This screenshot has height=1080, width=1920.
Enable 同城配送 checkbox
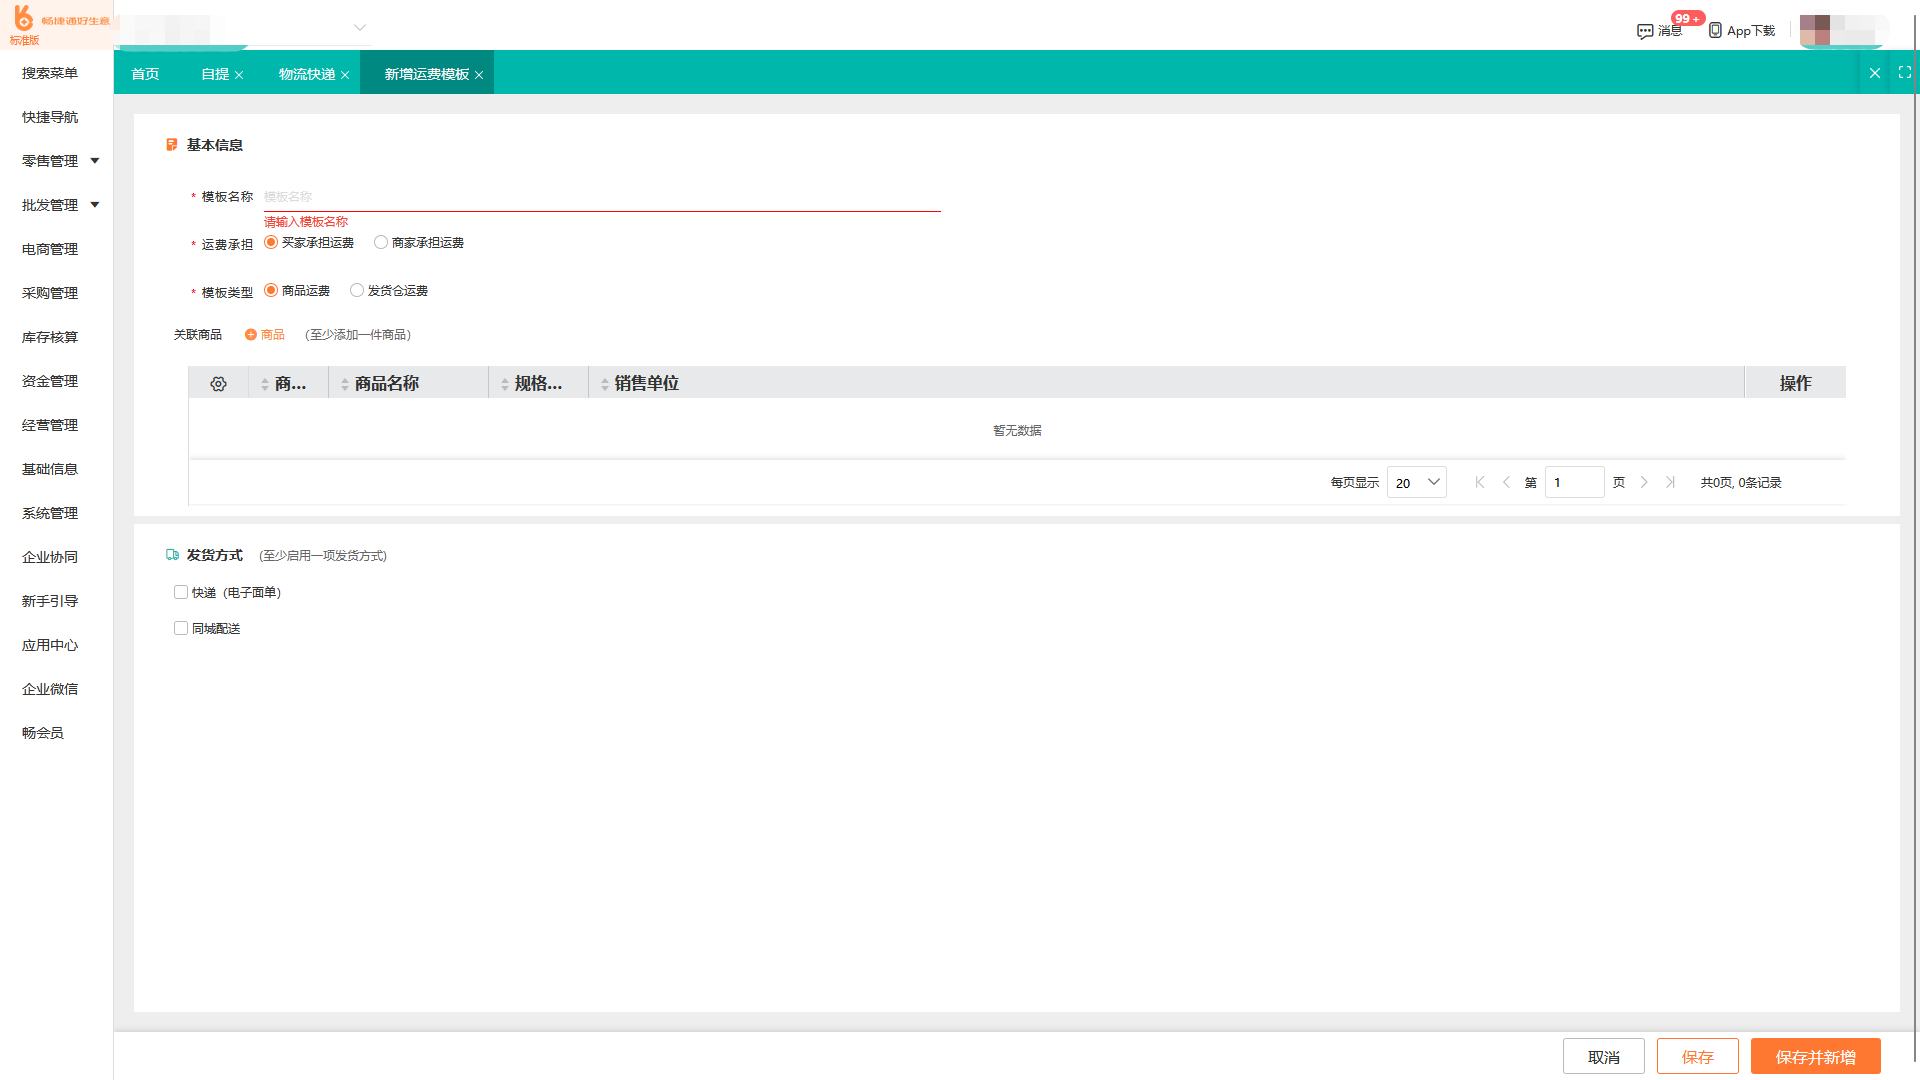[181, 626]
